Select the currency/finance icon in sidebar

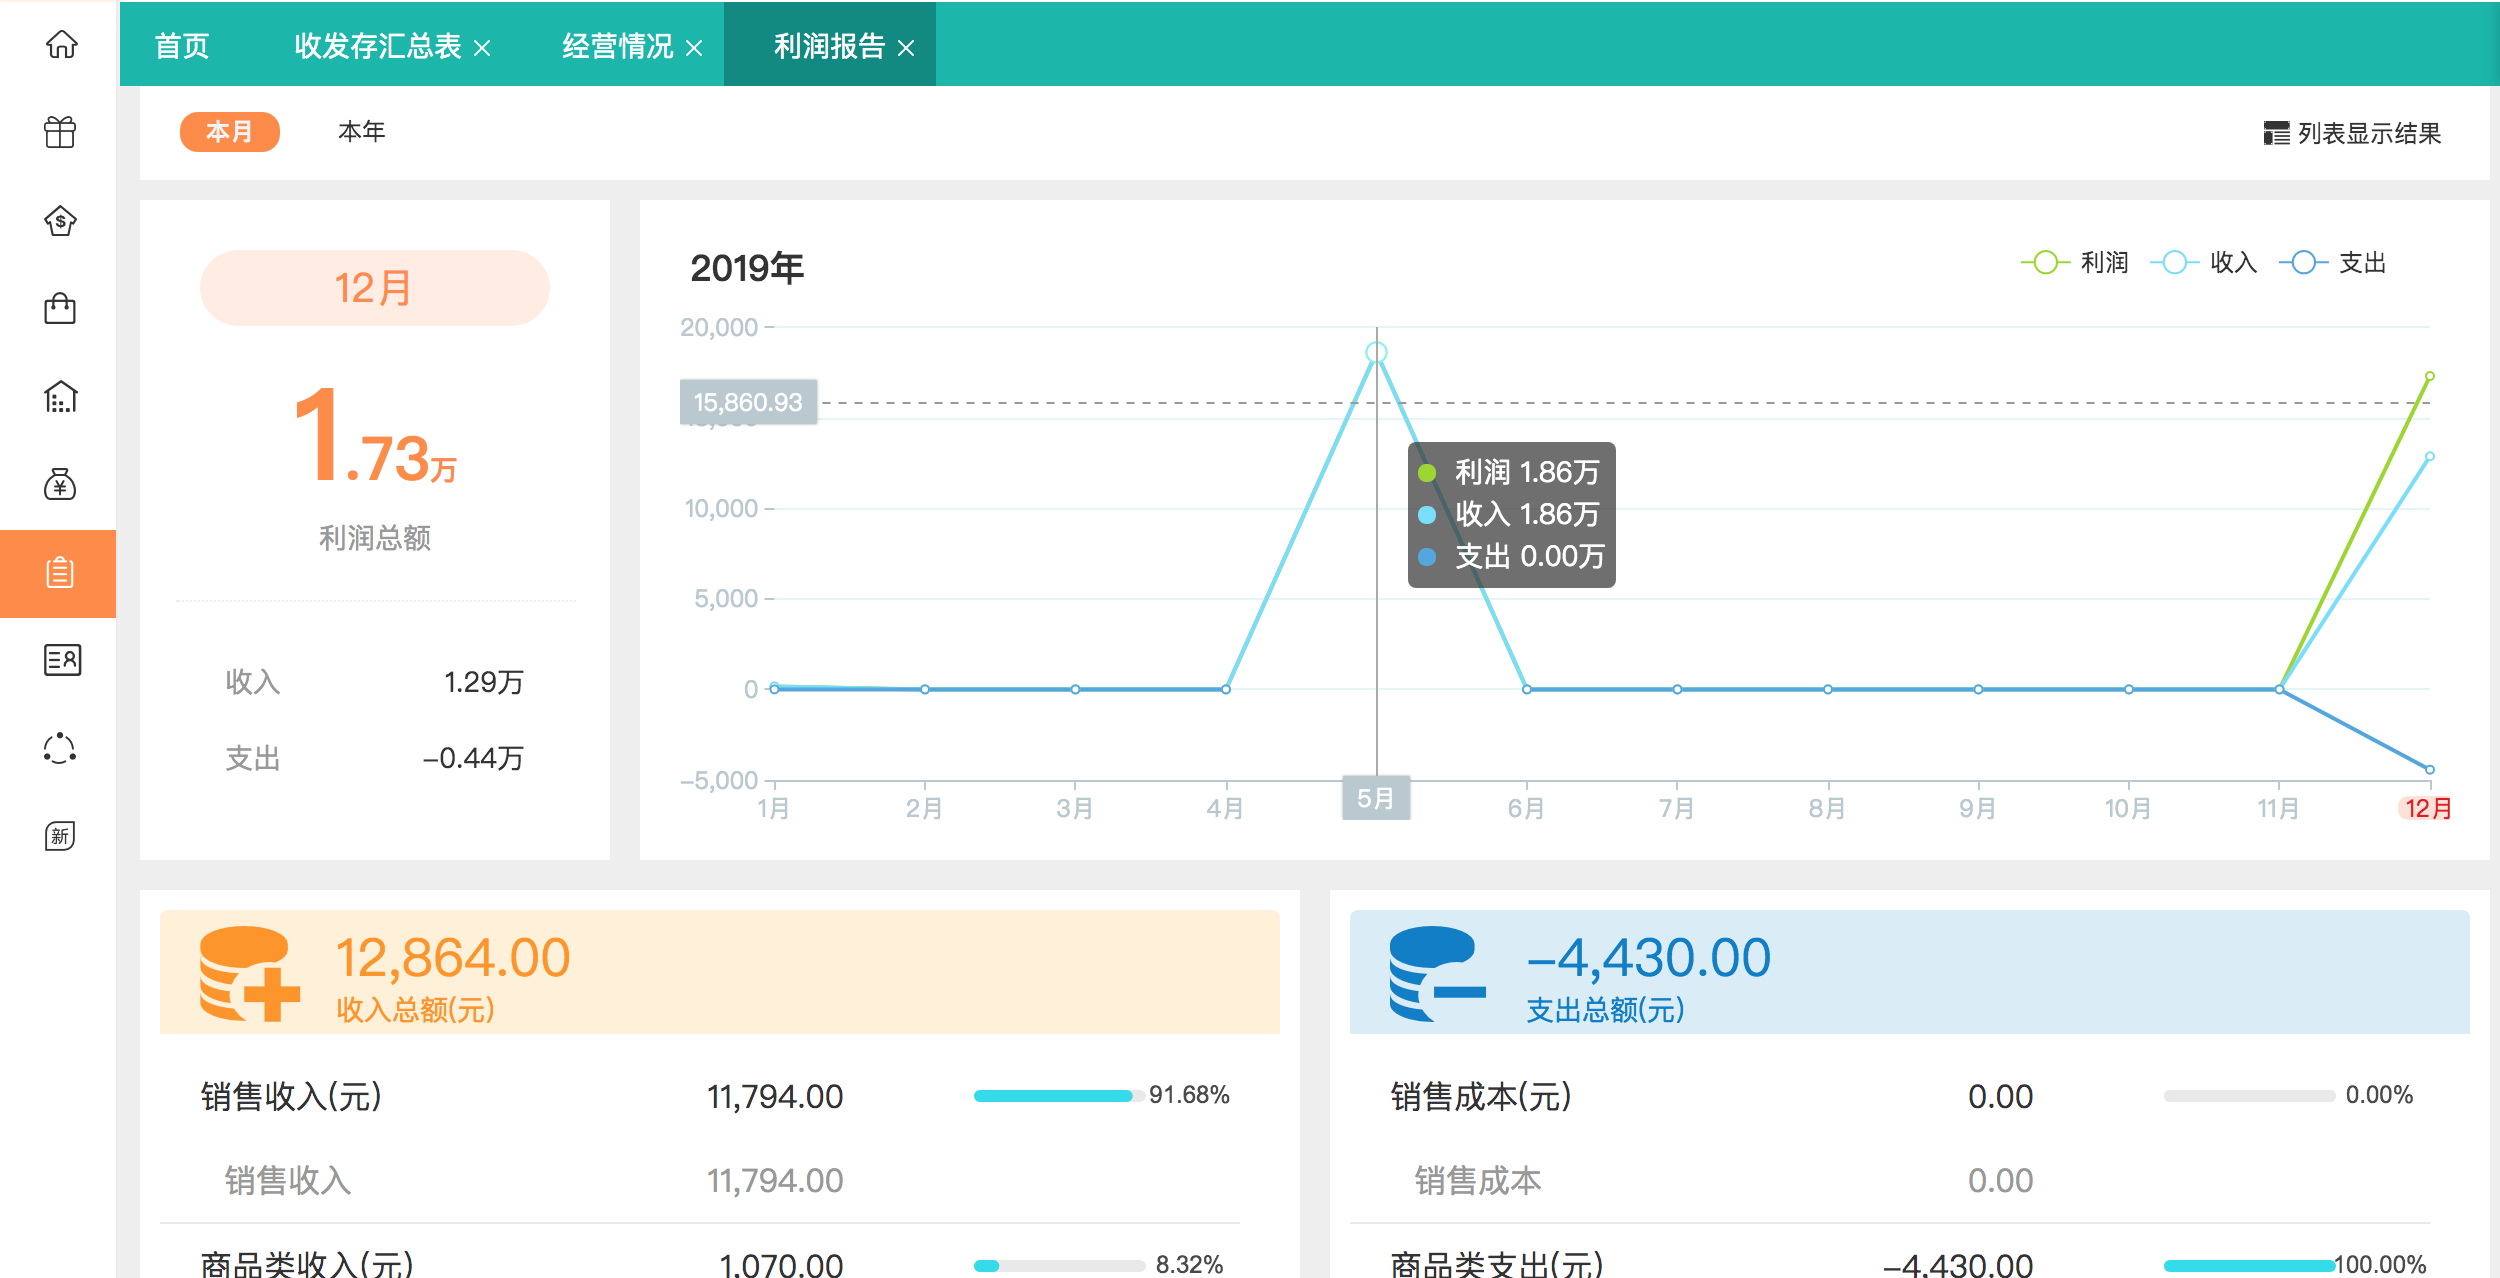pyautogui.click(x=62, y=484)
